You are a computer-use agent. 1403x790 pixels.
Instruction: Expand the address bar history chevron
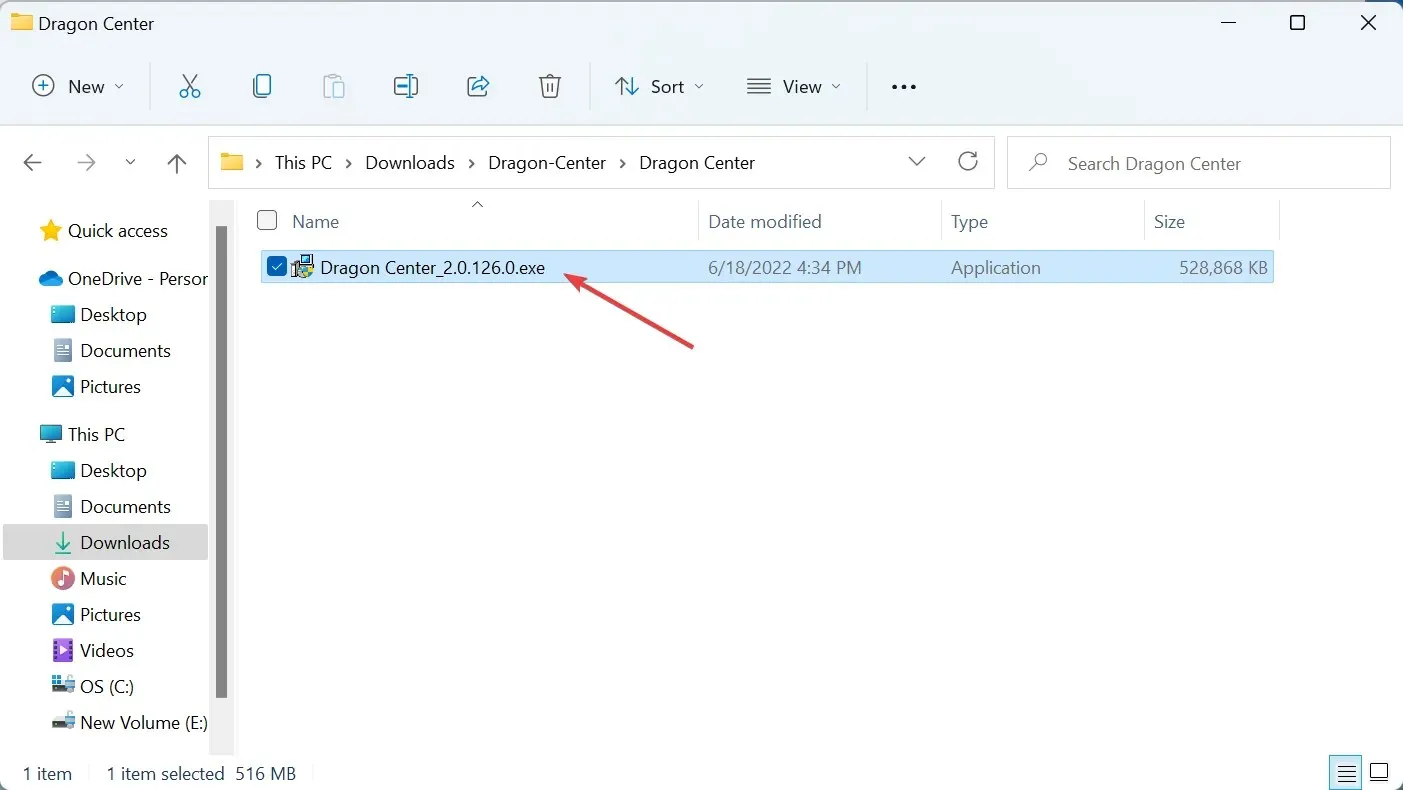click(x=917, y=162)
